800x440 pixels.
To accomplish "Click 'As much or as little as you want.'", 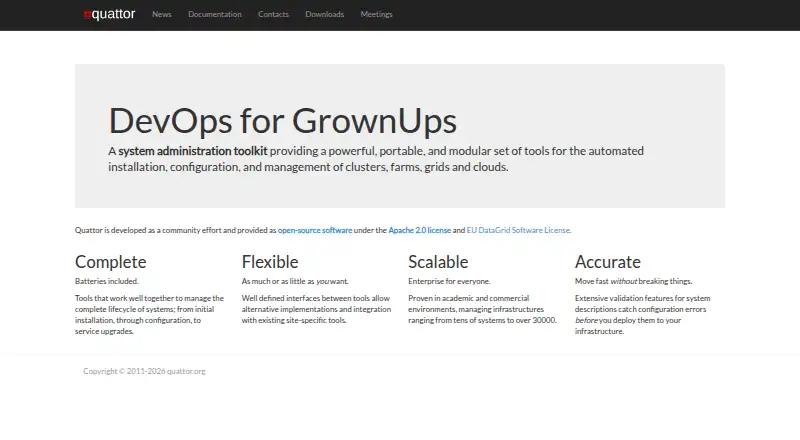I will (x=295, y=281).
